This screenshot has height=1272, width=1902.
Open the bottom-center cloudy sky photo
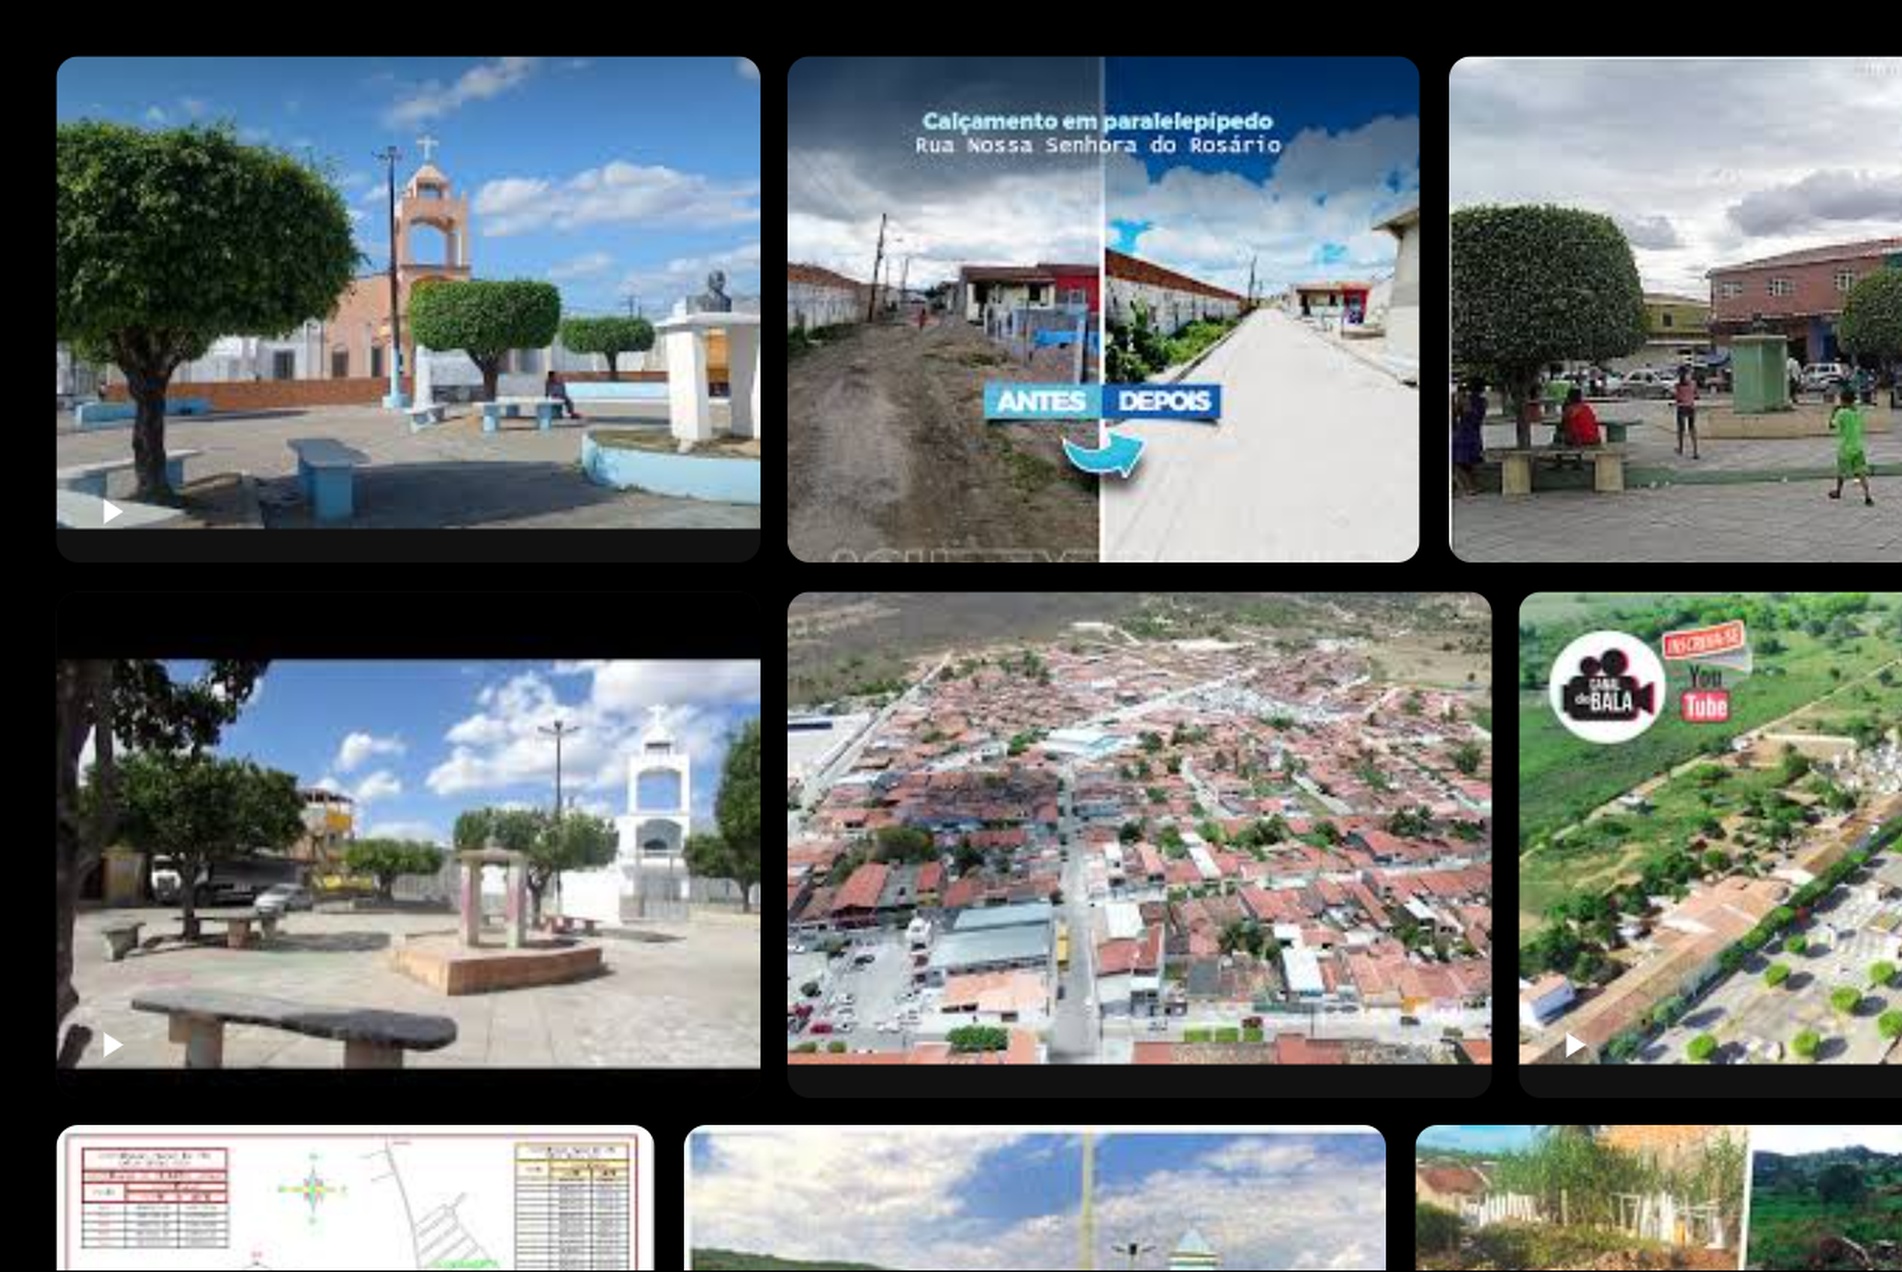point(1034,1198)
